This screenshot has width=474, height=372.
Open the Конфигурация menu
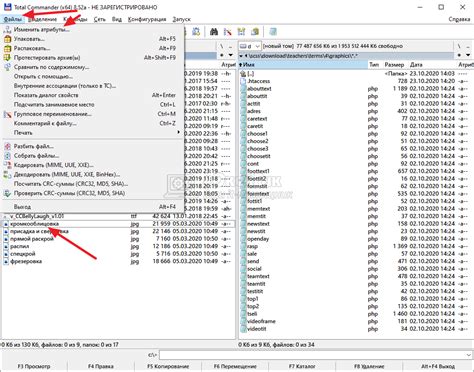(147, 19)
